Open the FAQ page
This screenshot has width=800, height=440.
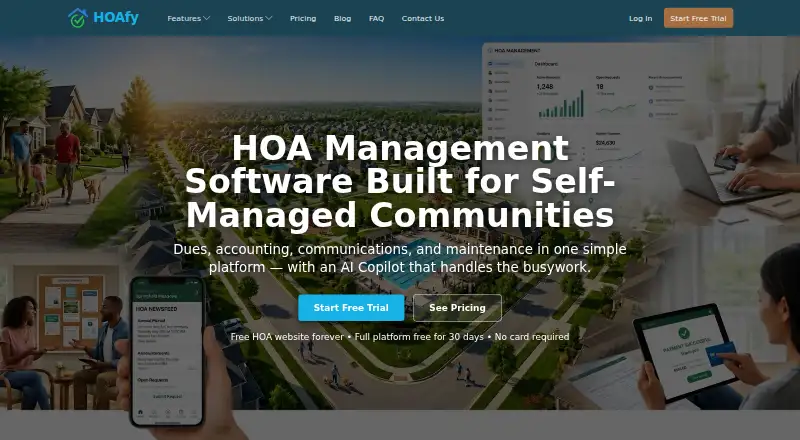(377, 18)
